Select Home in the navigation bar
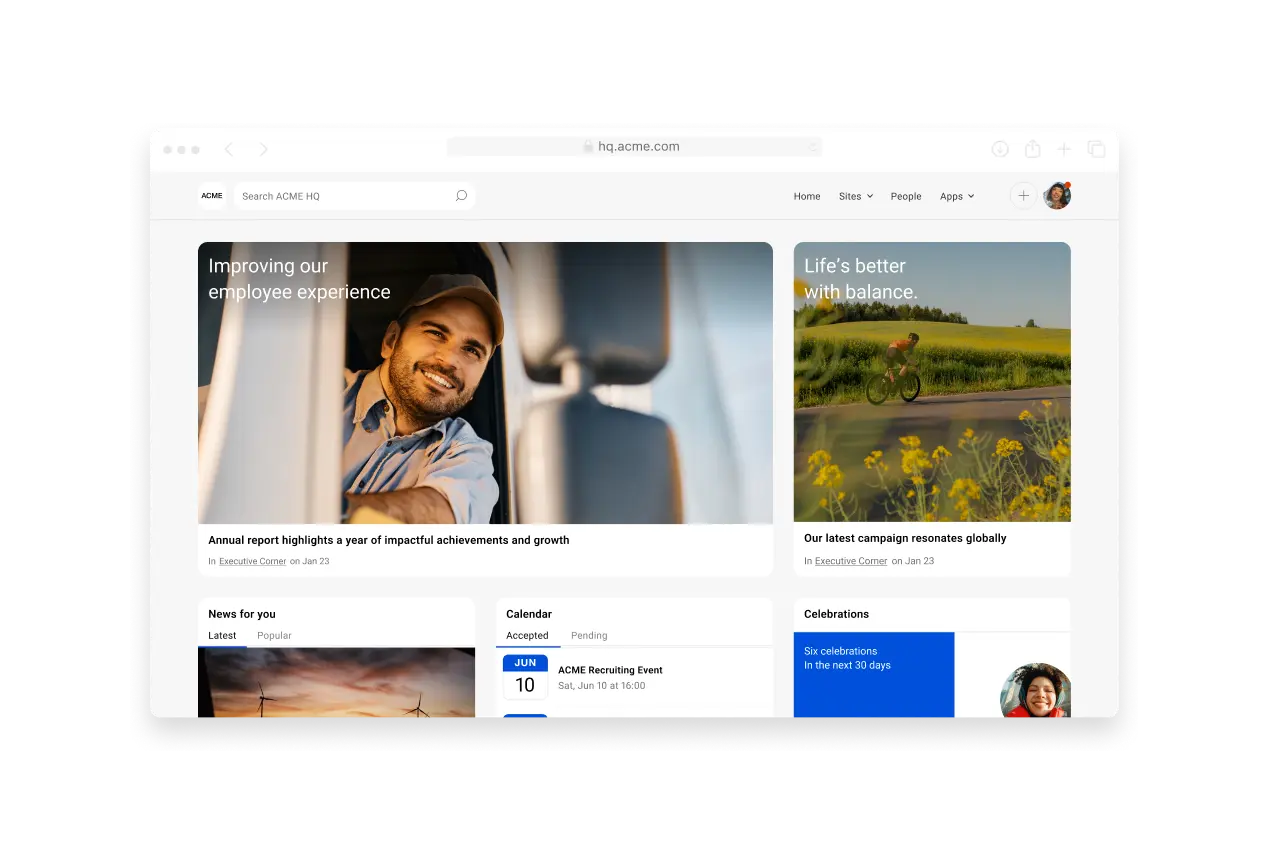The image size is (1280, 852). [806, 196]
